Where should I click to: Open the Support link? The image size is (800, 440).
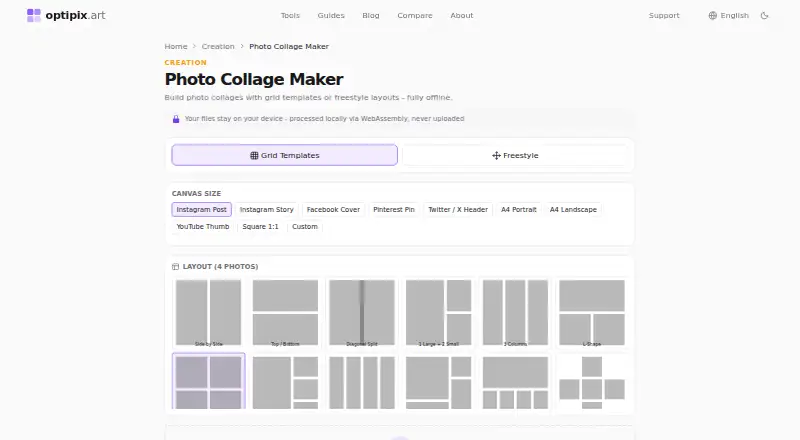[x=664, y=15]
